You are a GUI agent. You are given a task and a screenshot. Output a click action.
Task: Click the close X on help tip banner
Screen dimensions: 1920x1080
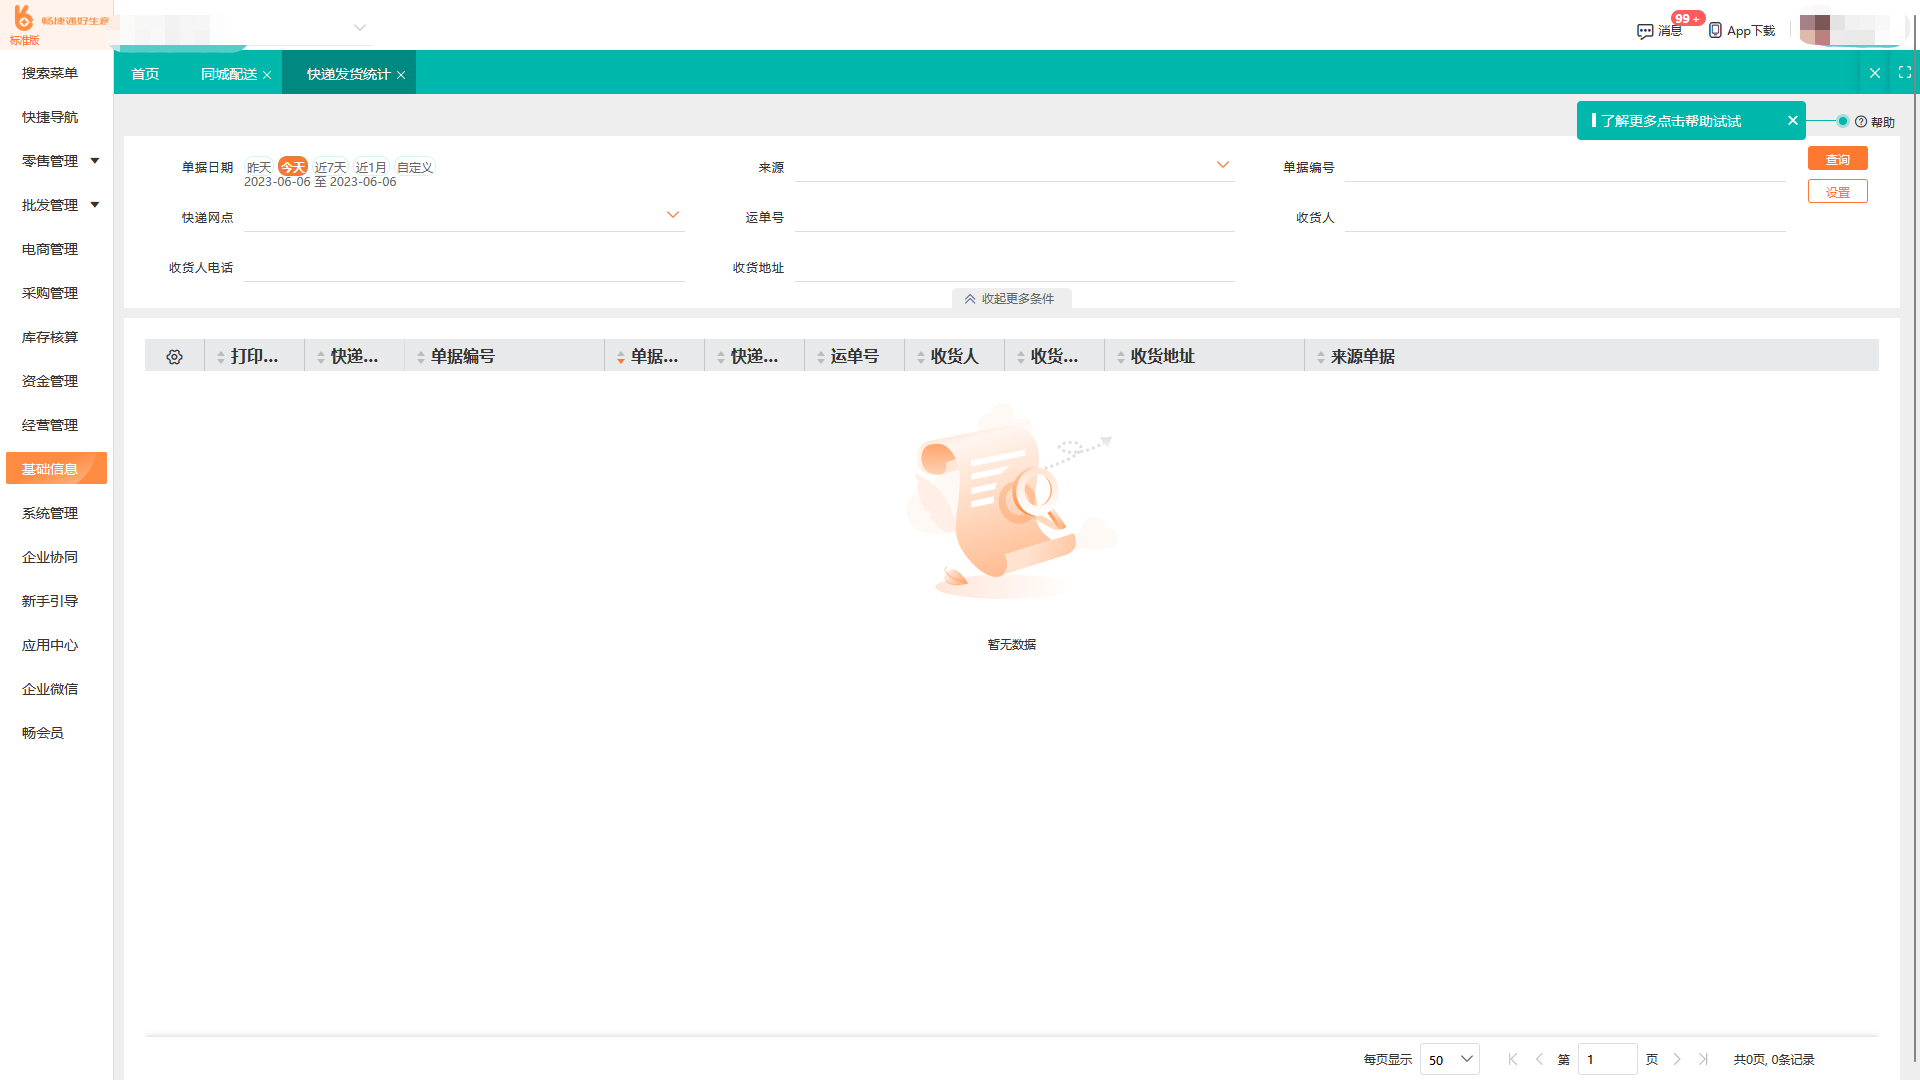coord(1791,121)
